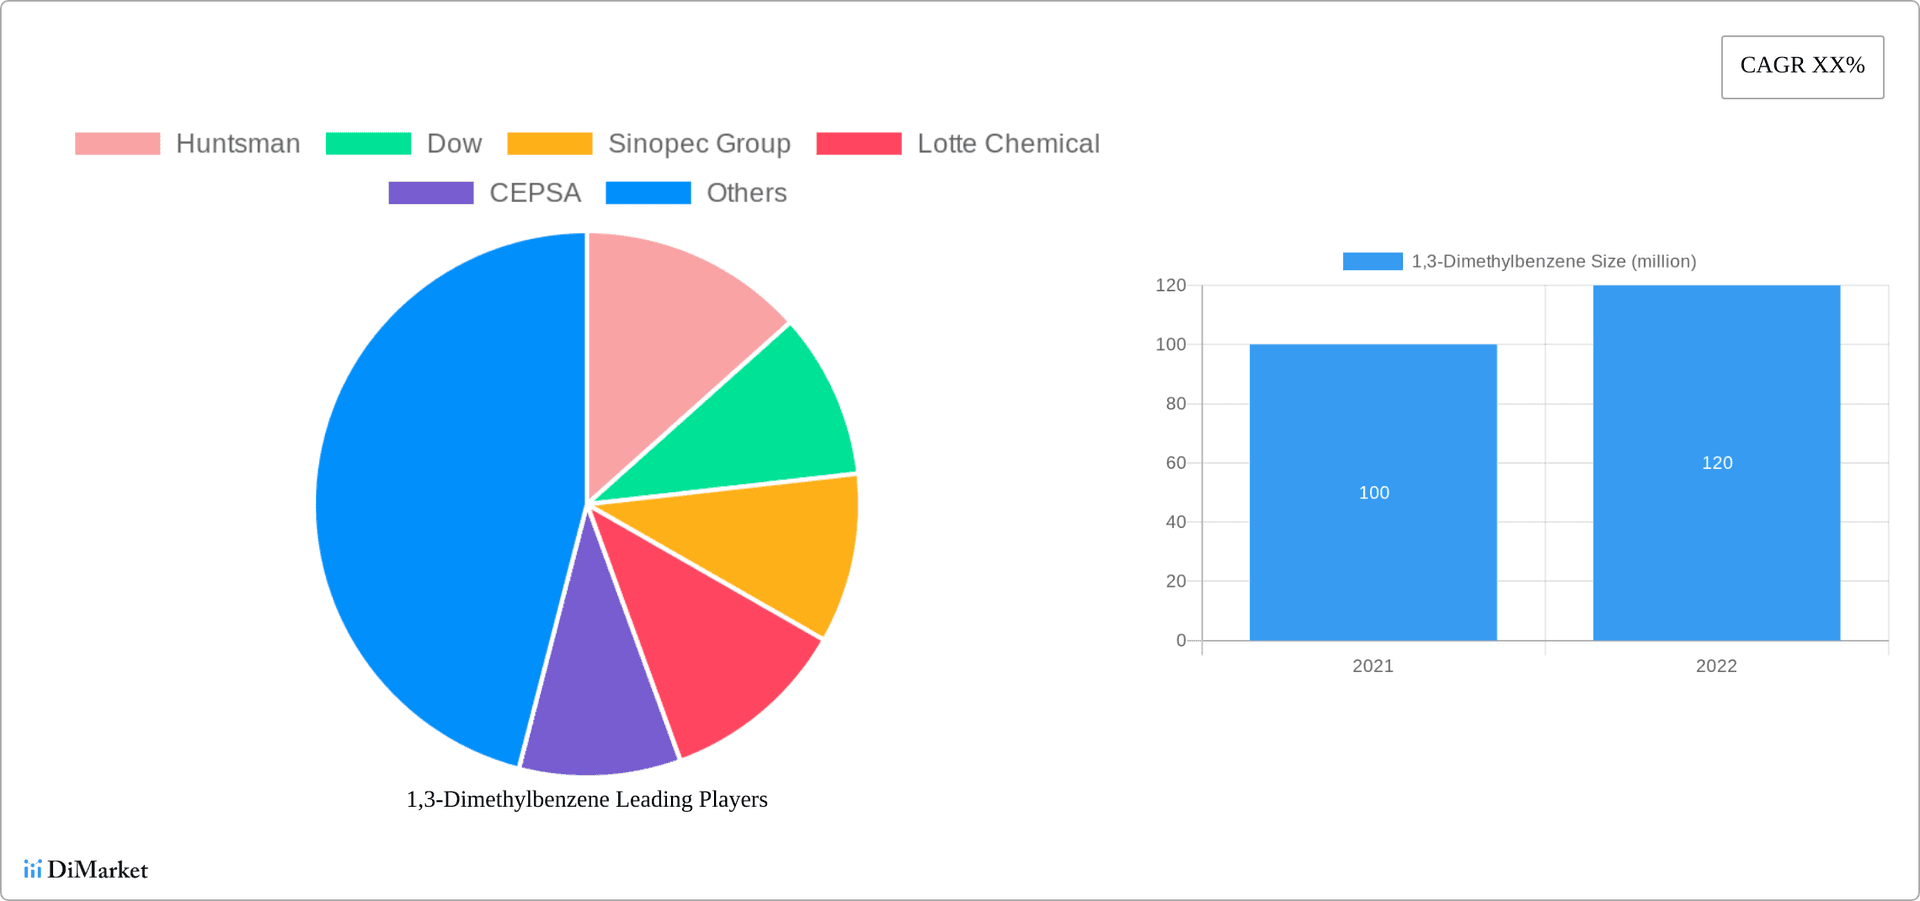Toggle Huntsman visibility via its legend entry
This screenshot has height=901, width=1920.
(x=237, y=143)
